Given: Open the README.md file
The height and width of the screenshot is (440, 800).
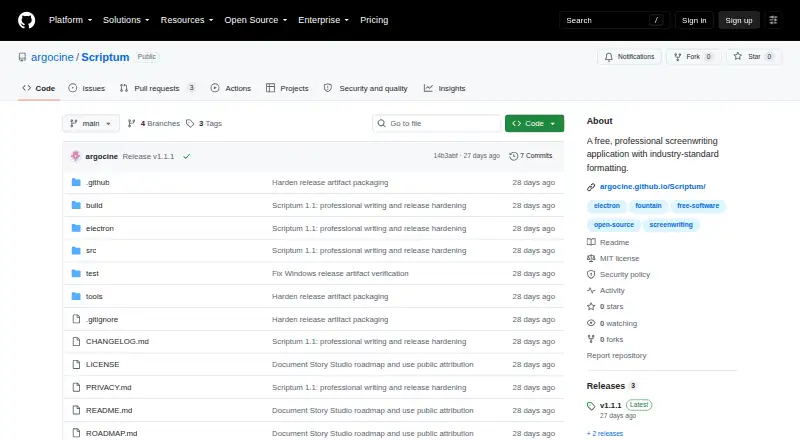Looking at the screenshot, I should 109,410.
